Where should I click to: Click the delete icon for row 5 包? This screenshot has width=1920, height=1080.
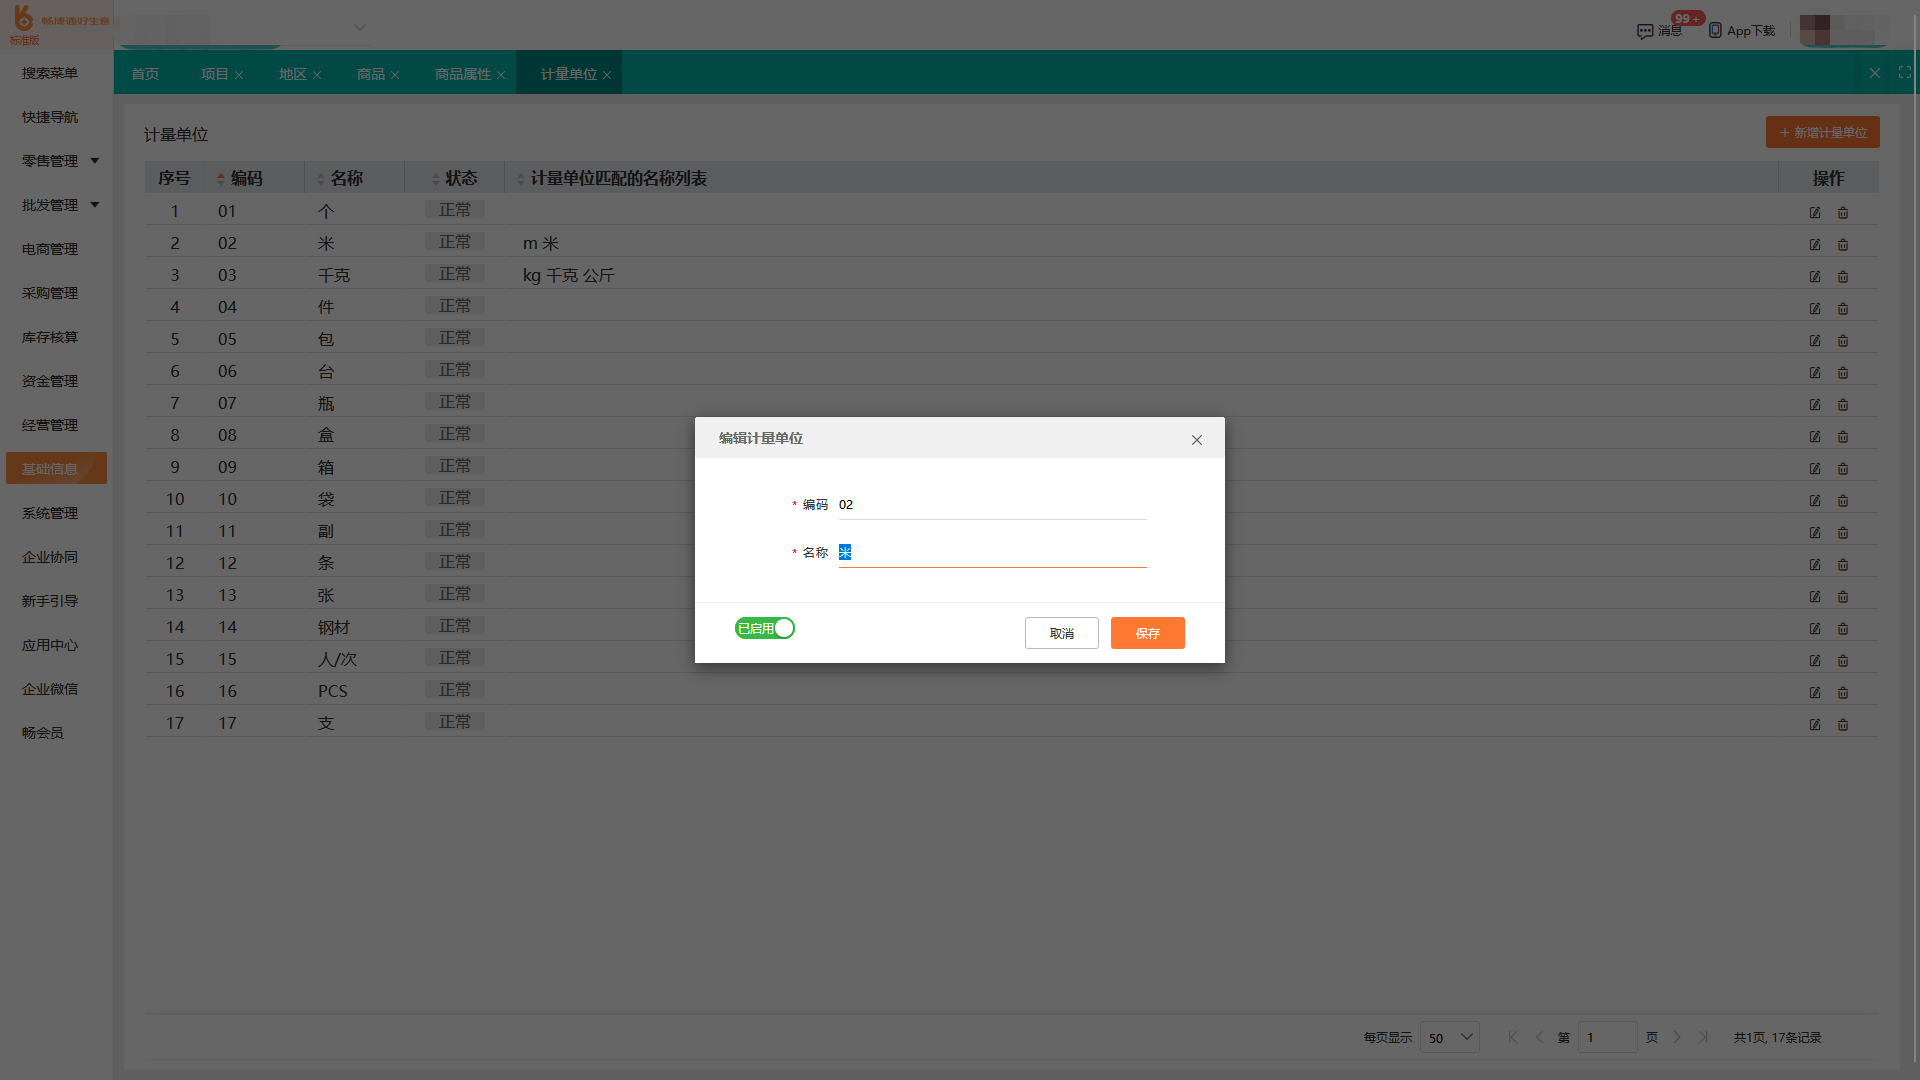click(x=1844, y=340)
